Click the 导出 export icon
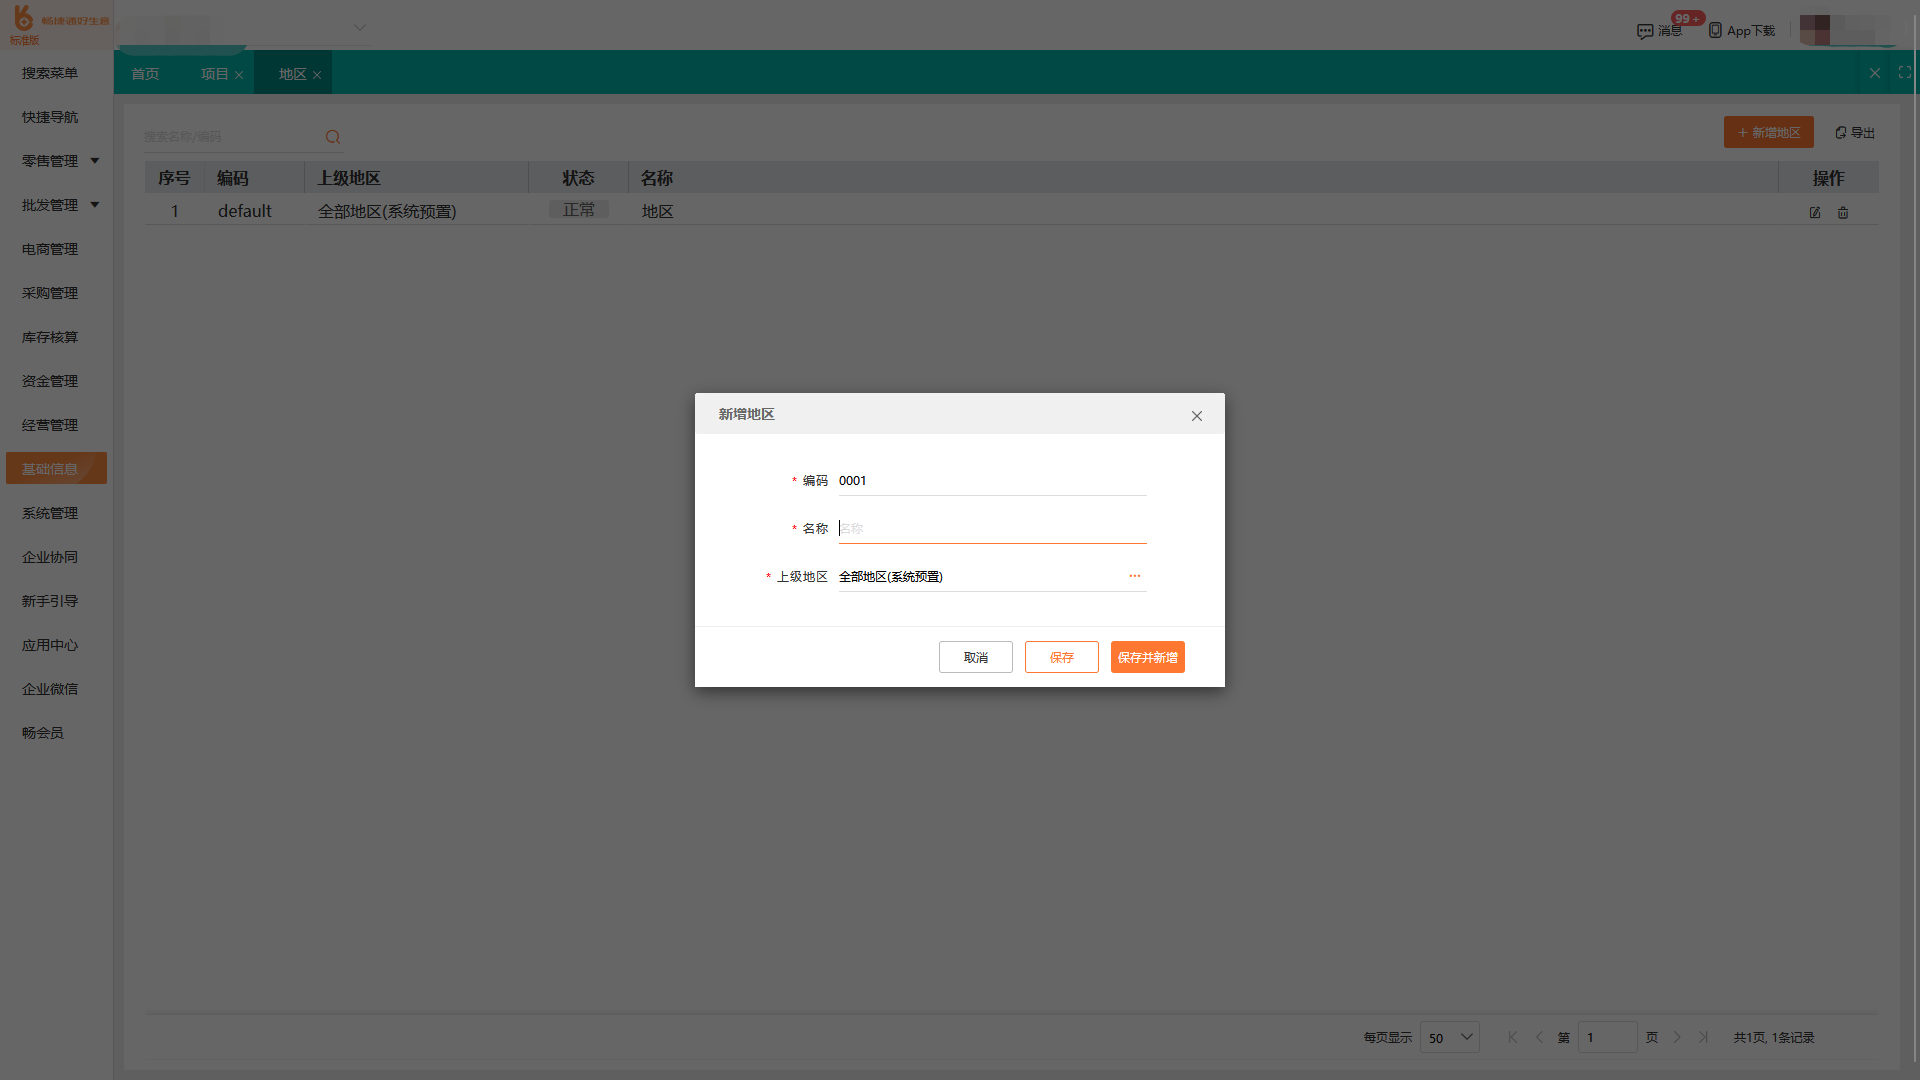The height and width of the screenshot is (1080, 1920). (x=1841, y=132)
